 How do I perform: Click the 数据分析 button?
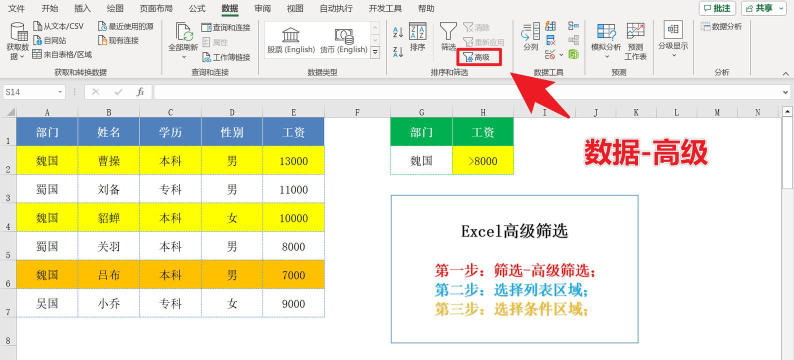[722, 26]
